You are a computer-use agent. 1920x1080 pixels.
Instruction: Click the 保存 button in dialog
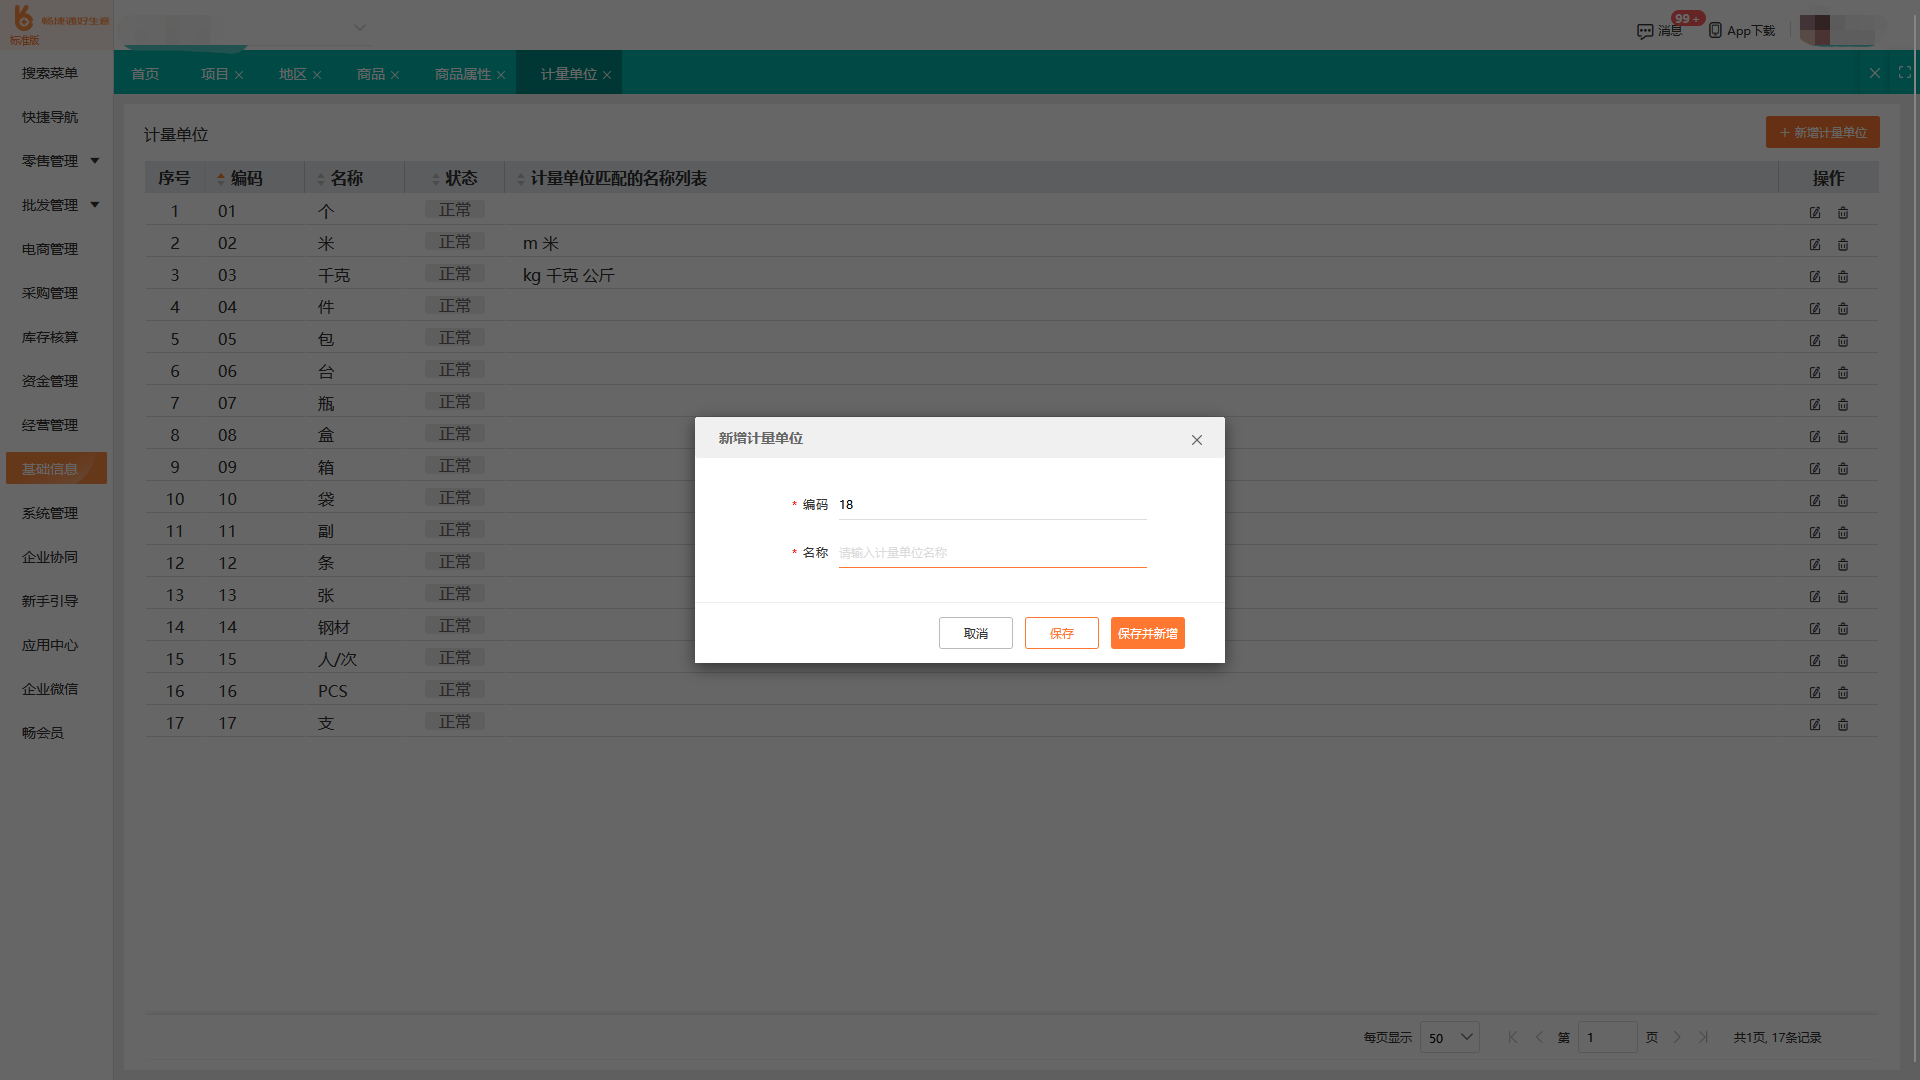coord(1060,632)
